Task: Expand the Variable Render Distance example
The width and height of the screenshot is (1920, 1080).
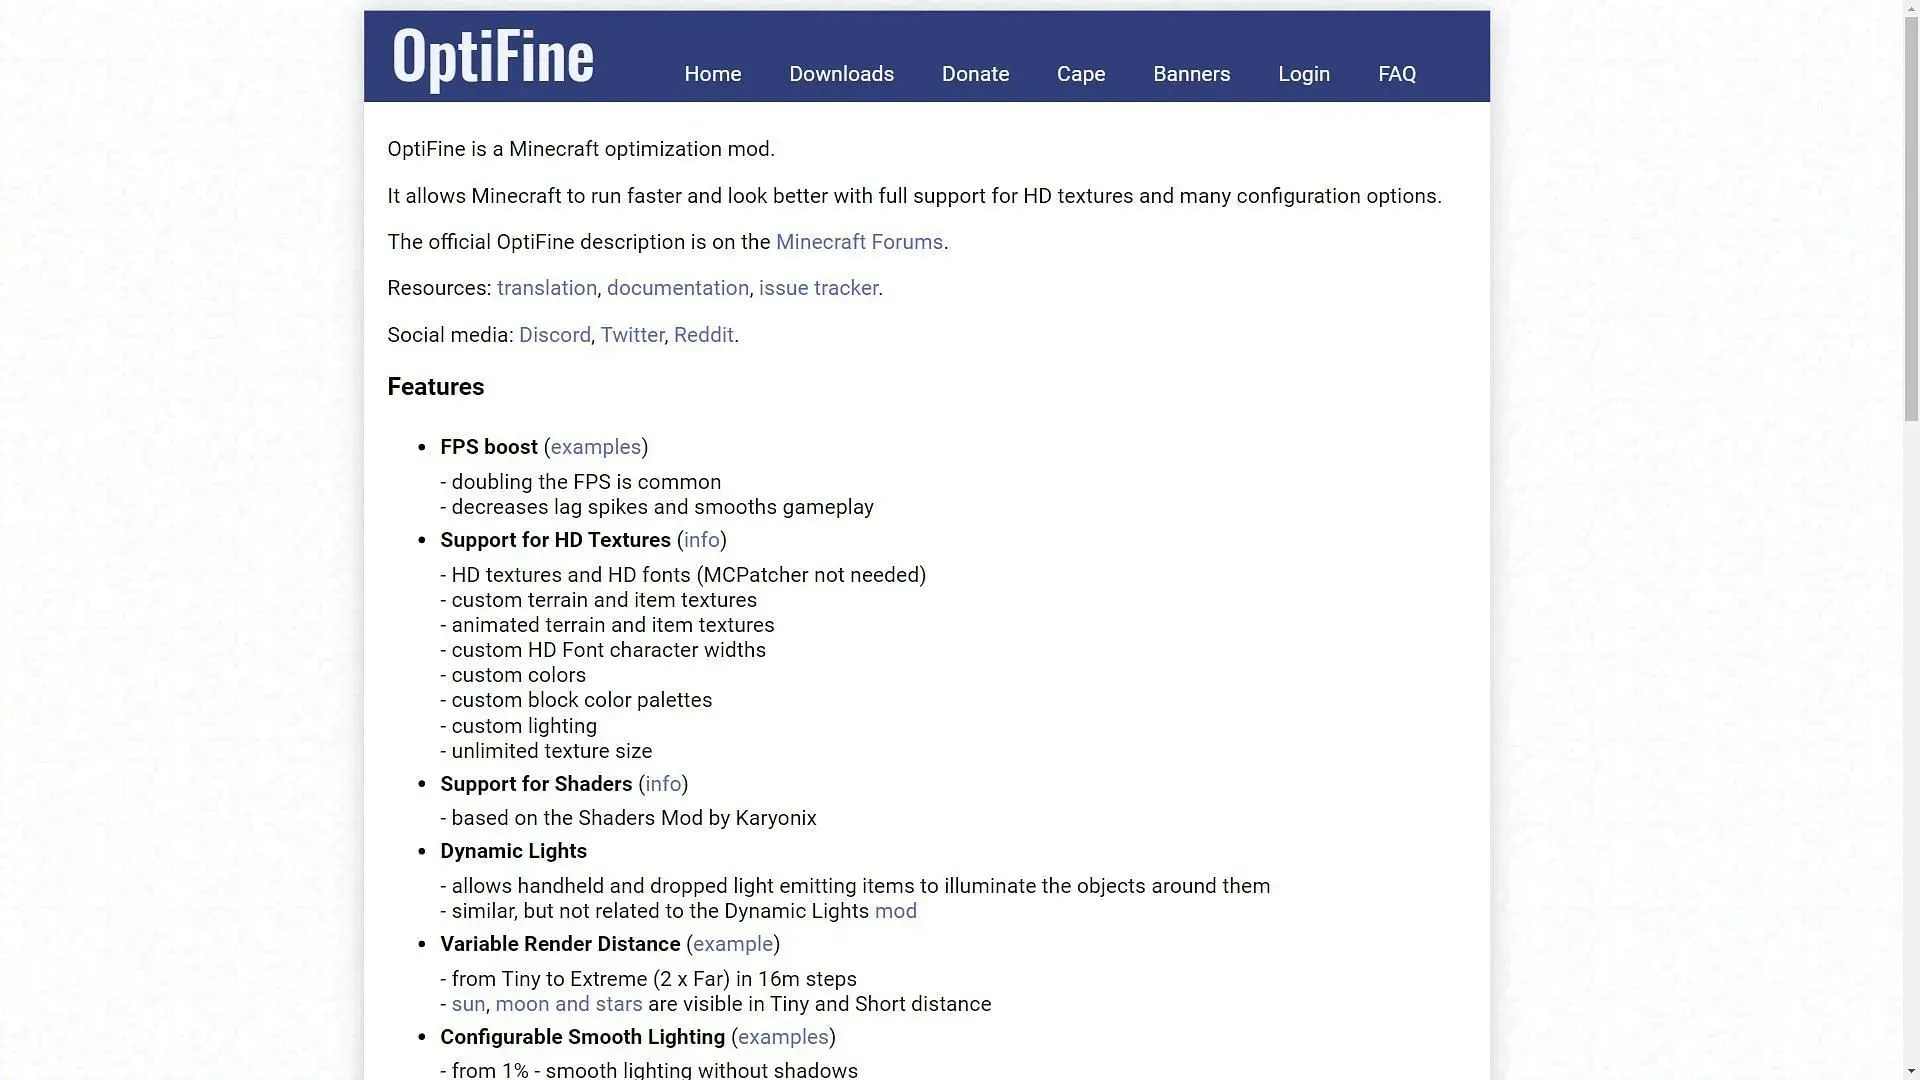Action: [x=732, y=944]
